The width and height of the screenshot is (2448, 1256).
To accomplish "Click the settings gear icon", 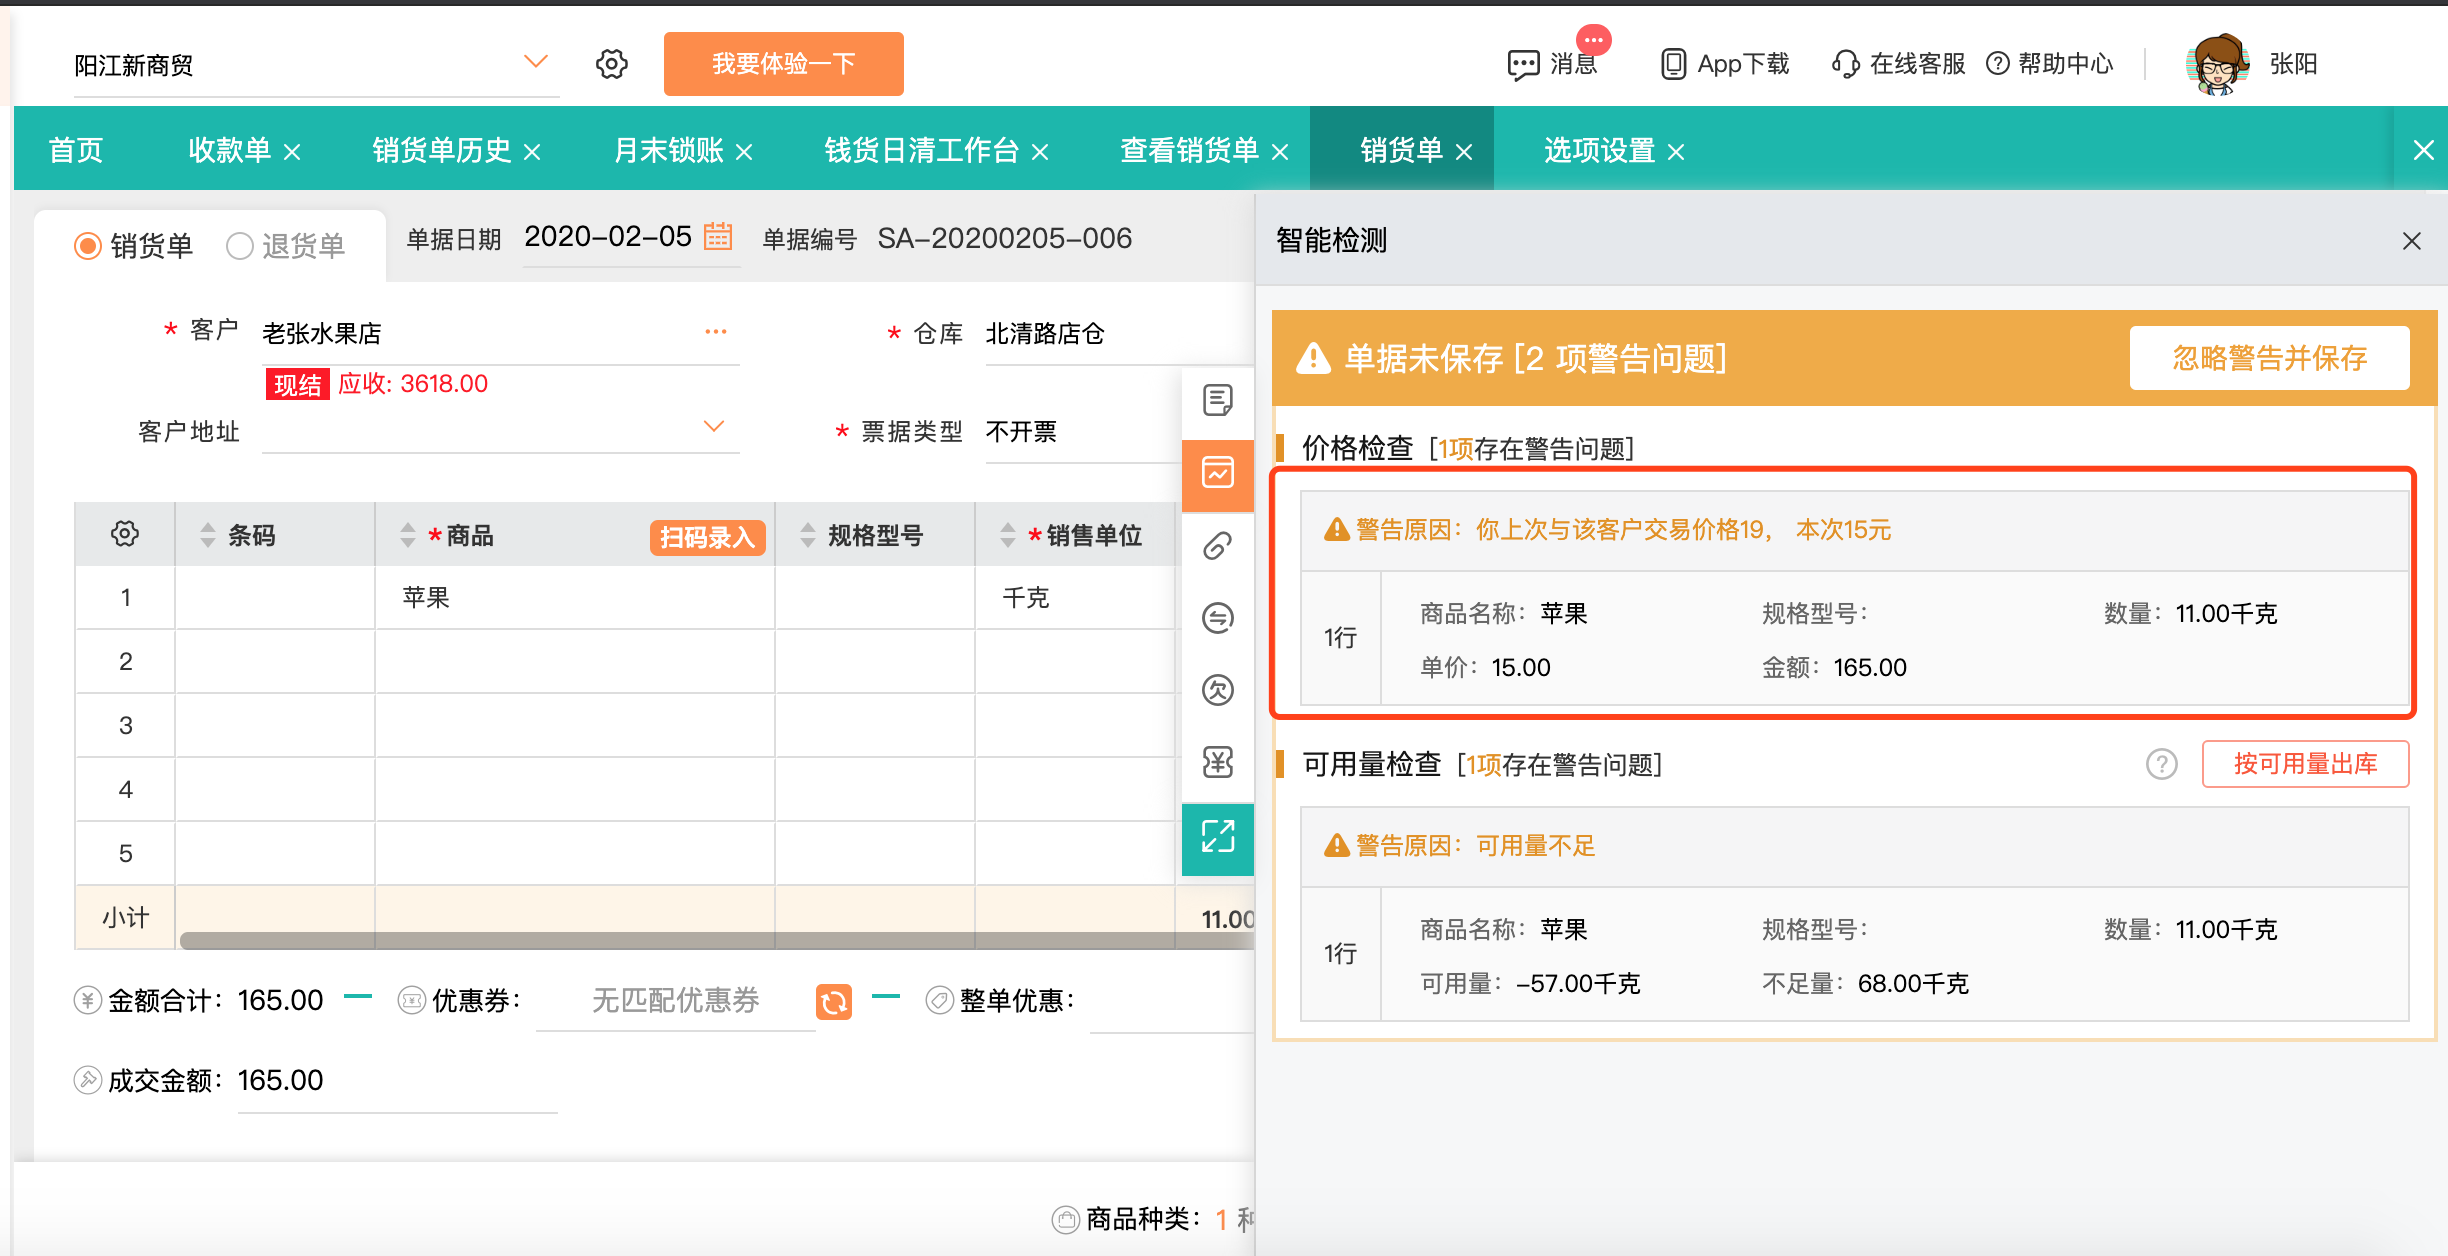I will tap(610, 64).
